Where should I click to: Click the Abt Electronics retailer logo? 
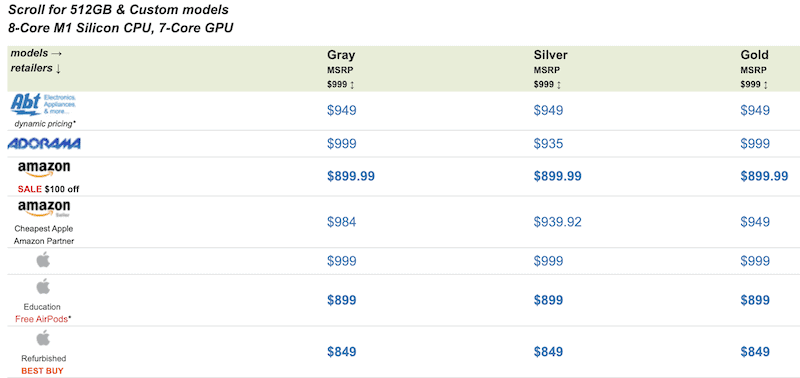pyautogui.click(x=43, y=105)
